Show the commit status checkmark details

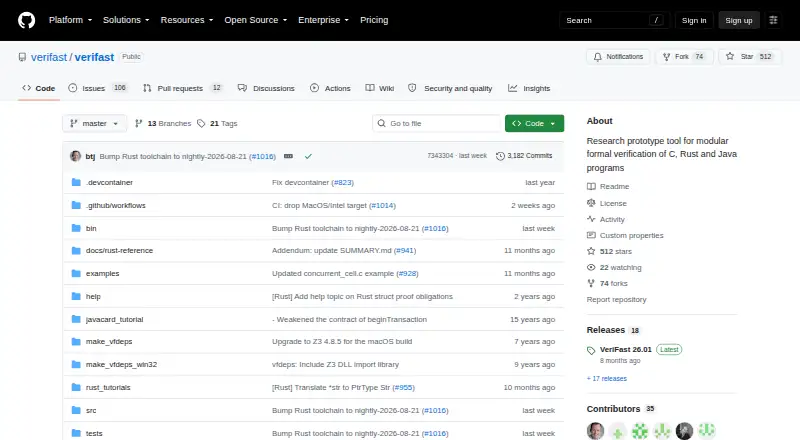tap(308, 156)
